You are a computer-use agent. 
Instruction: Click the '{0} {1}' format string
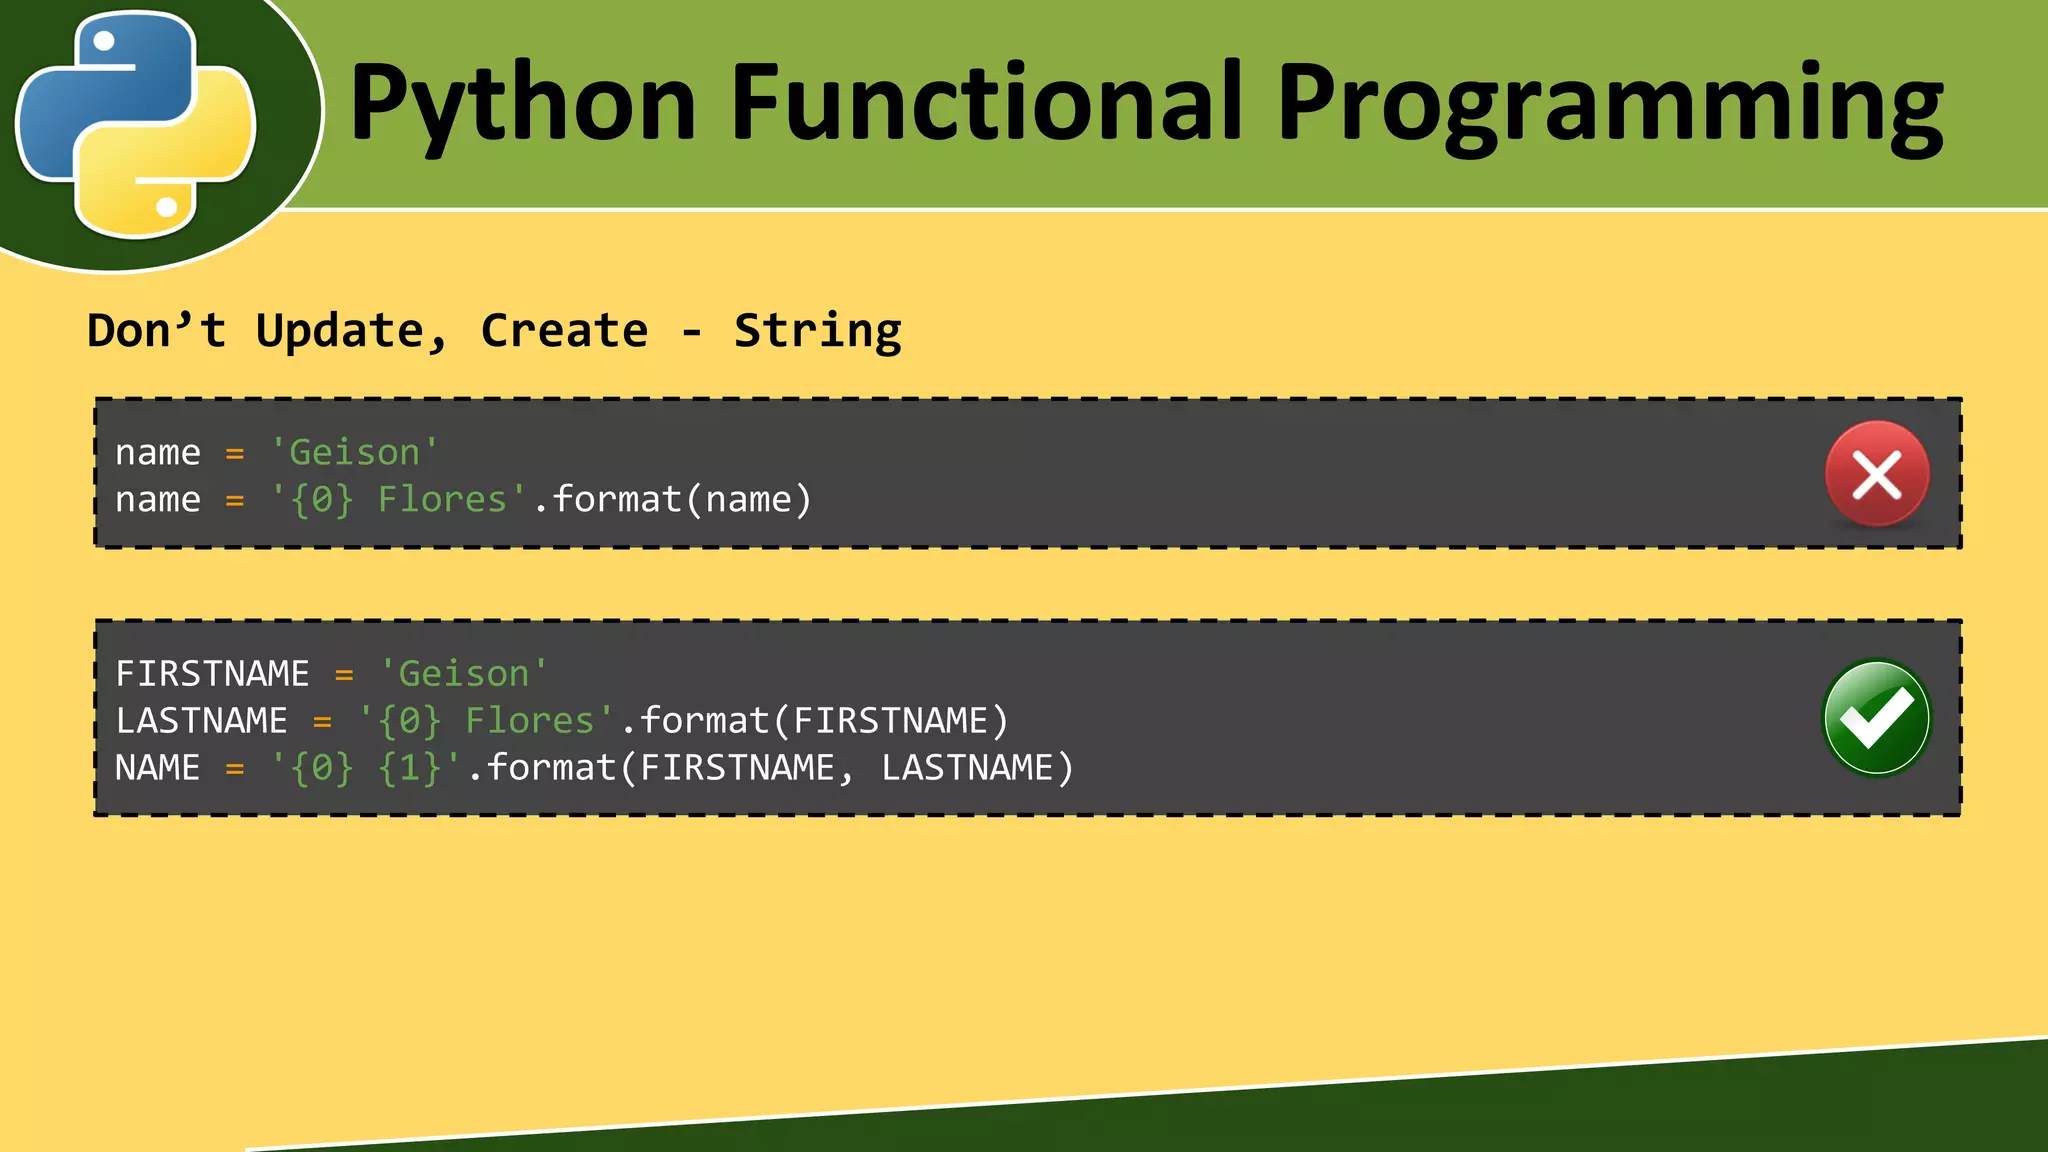[365, 768]
